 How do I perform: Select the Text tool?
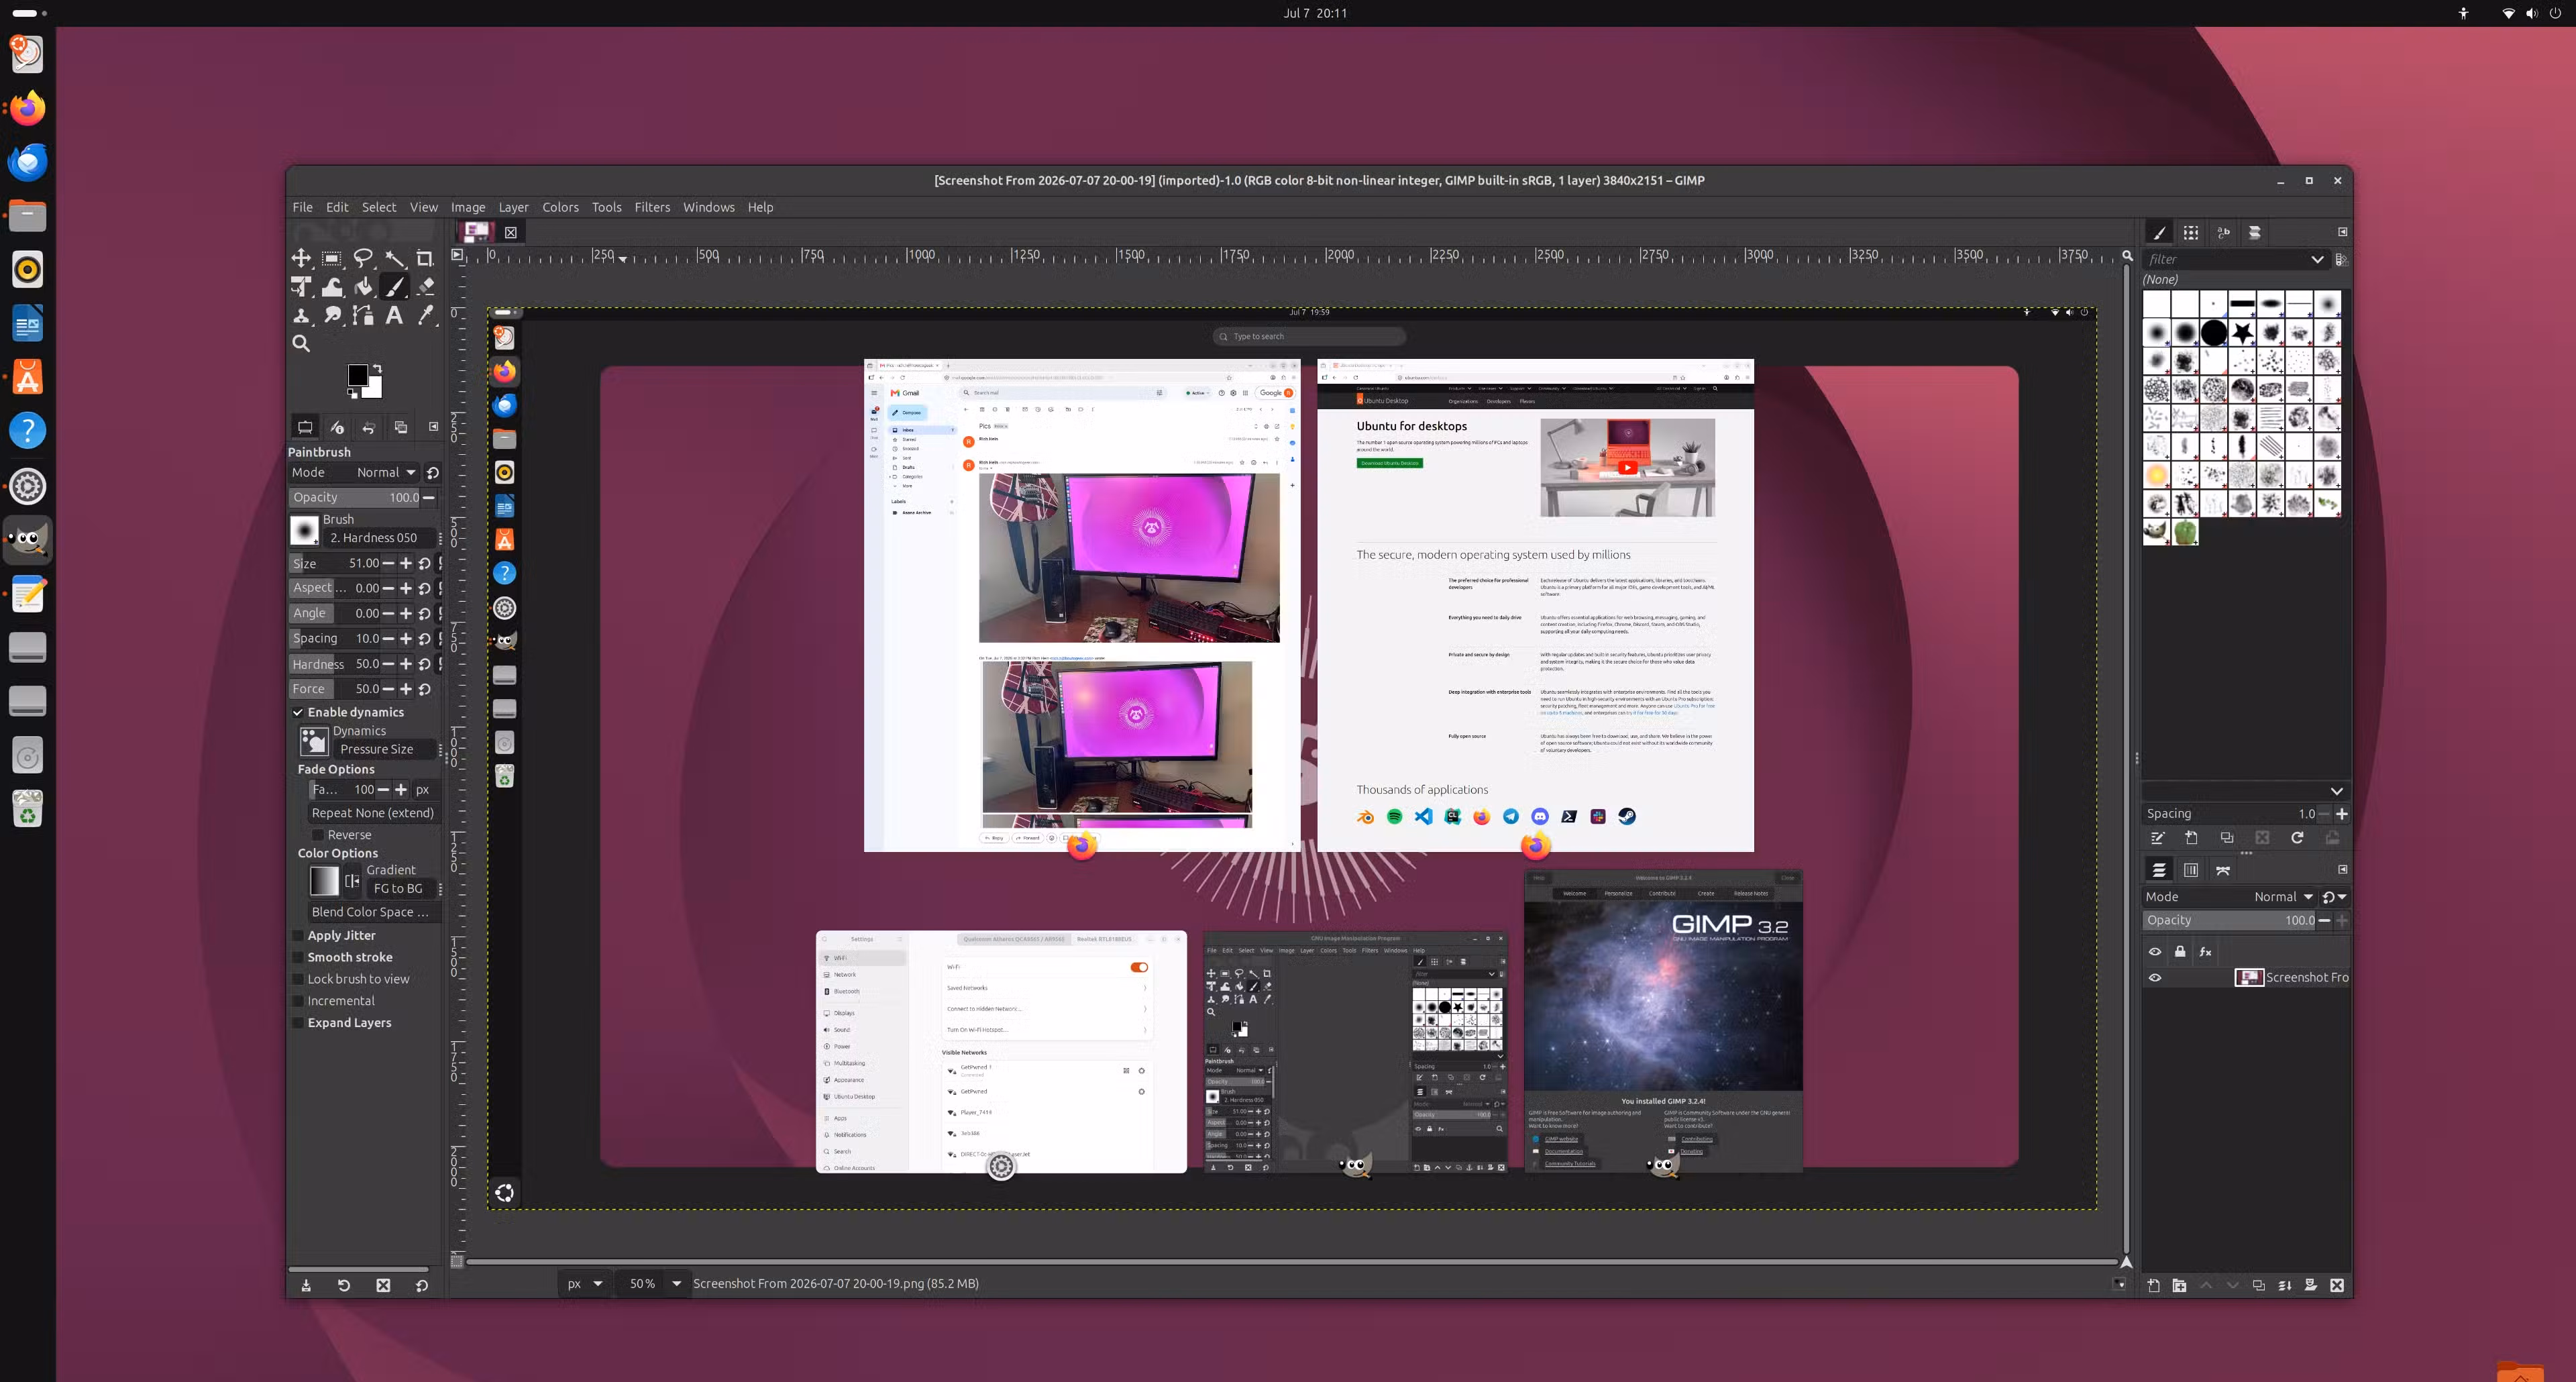(x=395, y=315)
